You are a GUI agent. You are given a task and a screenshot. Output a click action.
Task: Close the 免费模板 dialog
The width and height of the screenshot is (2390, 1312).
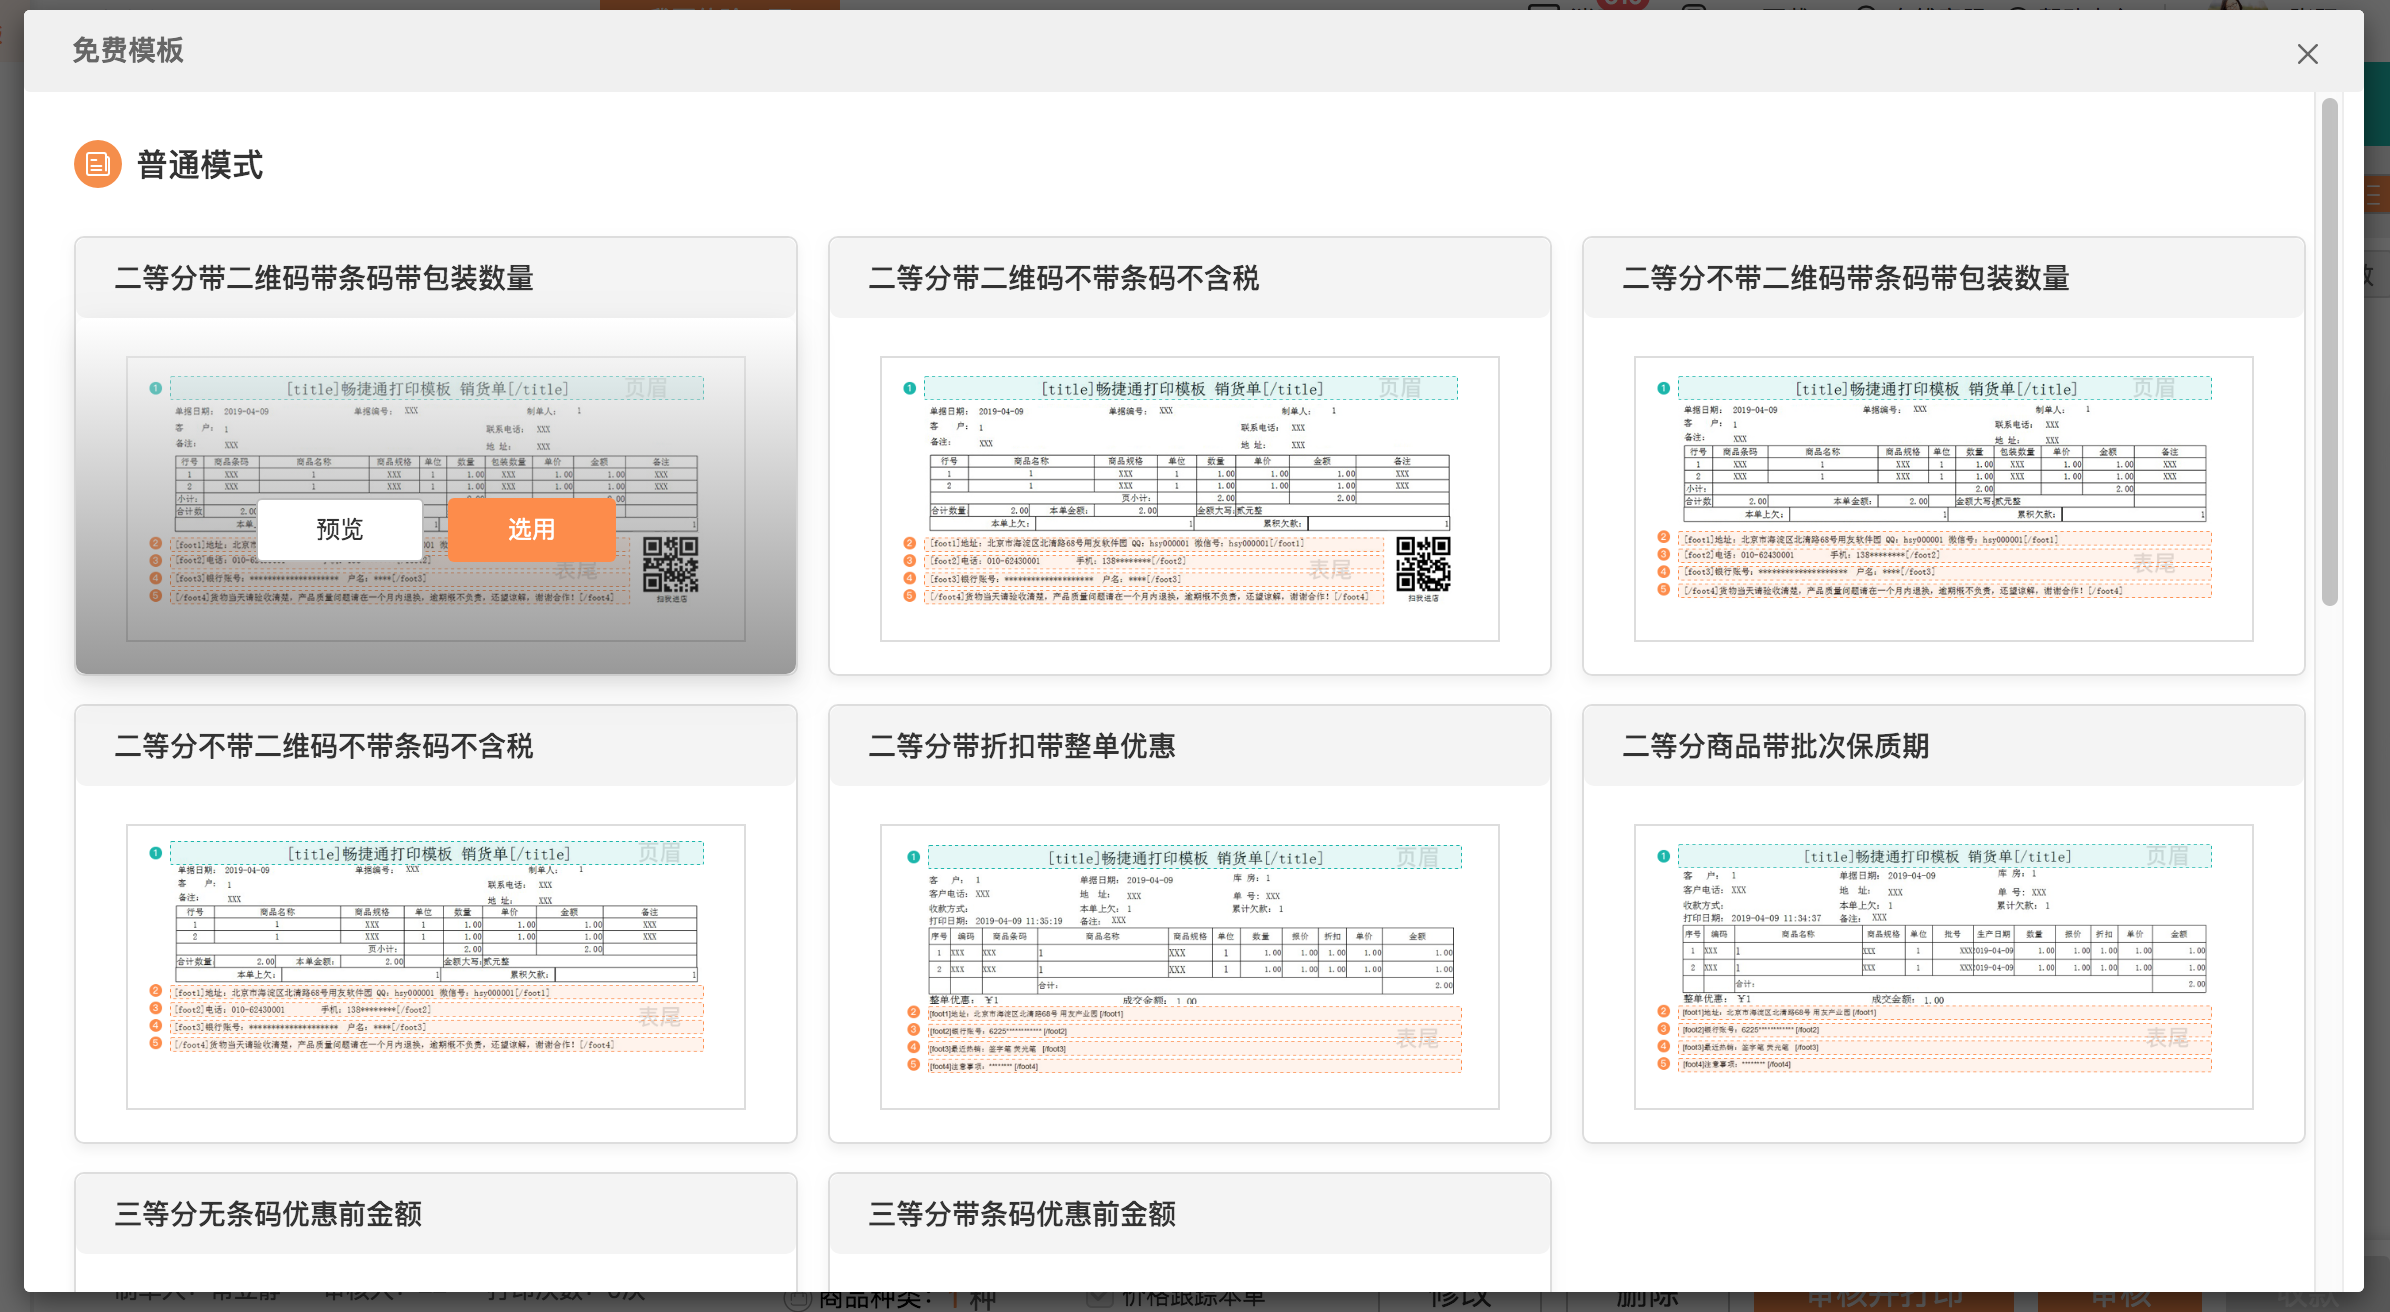point(2308,53)
